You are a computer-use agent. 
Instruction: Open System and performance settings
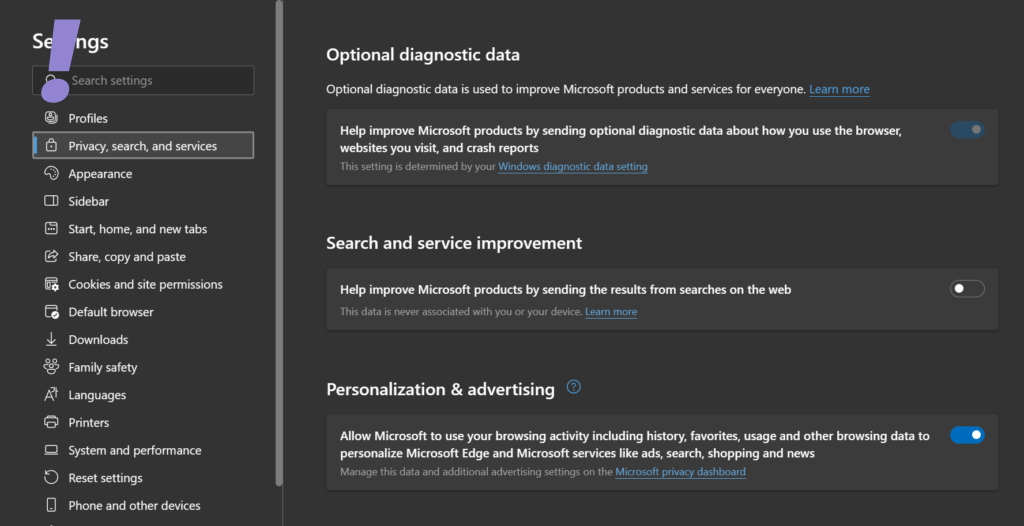134,450
